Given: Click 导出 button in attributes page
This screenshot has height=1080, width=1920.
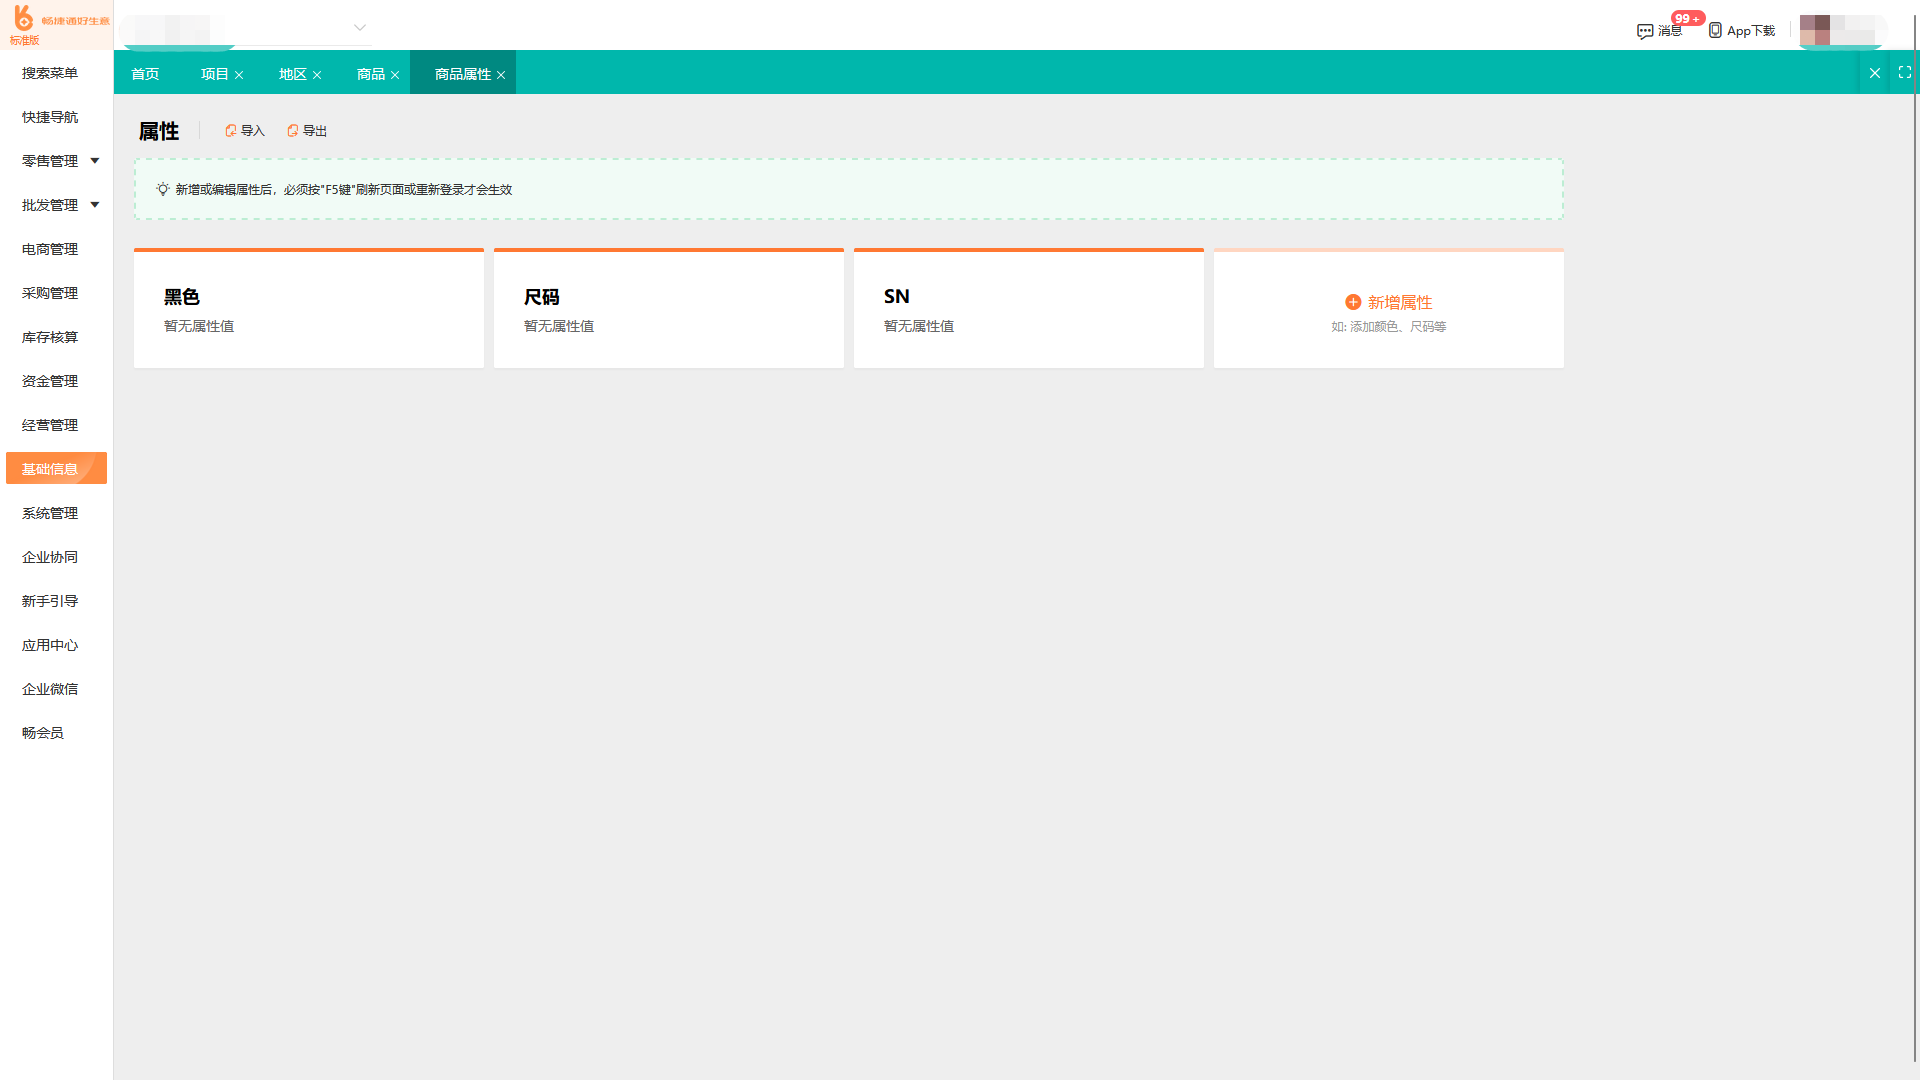Looking at the screenshot, I should [x=309, y=131].
